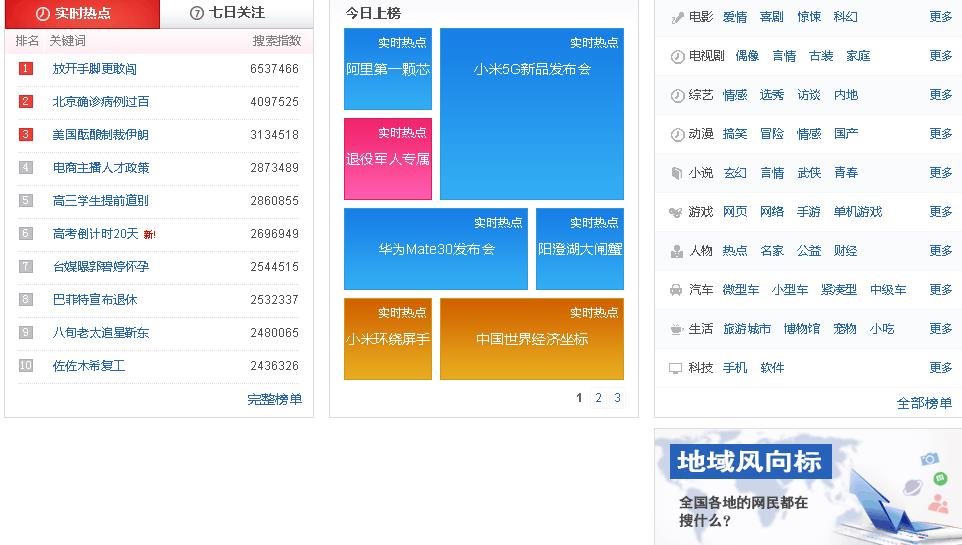Jump to page 3 of 今日上榜
Screen dimensions: 962x545
point(617,398)
